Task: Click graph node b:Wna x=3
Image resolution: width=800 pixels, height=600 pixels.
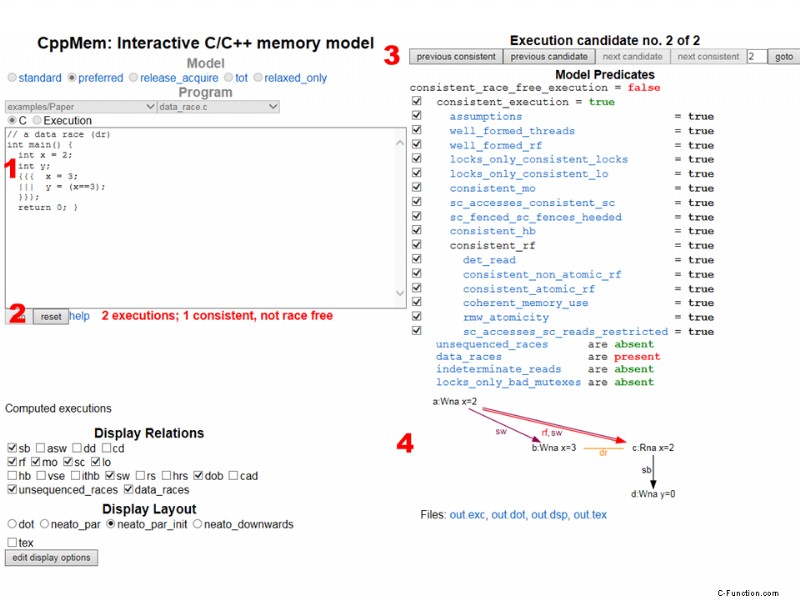Action: pos(554,448)
